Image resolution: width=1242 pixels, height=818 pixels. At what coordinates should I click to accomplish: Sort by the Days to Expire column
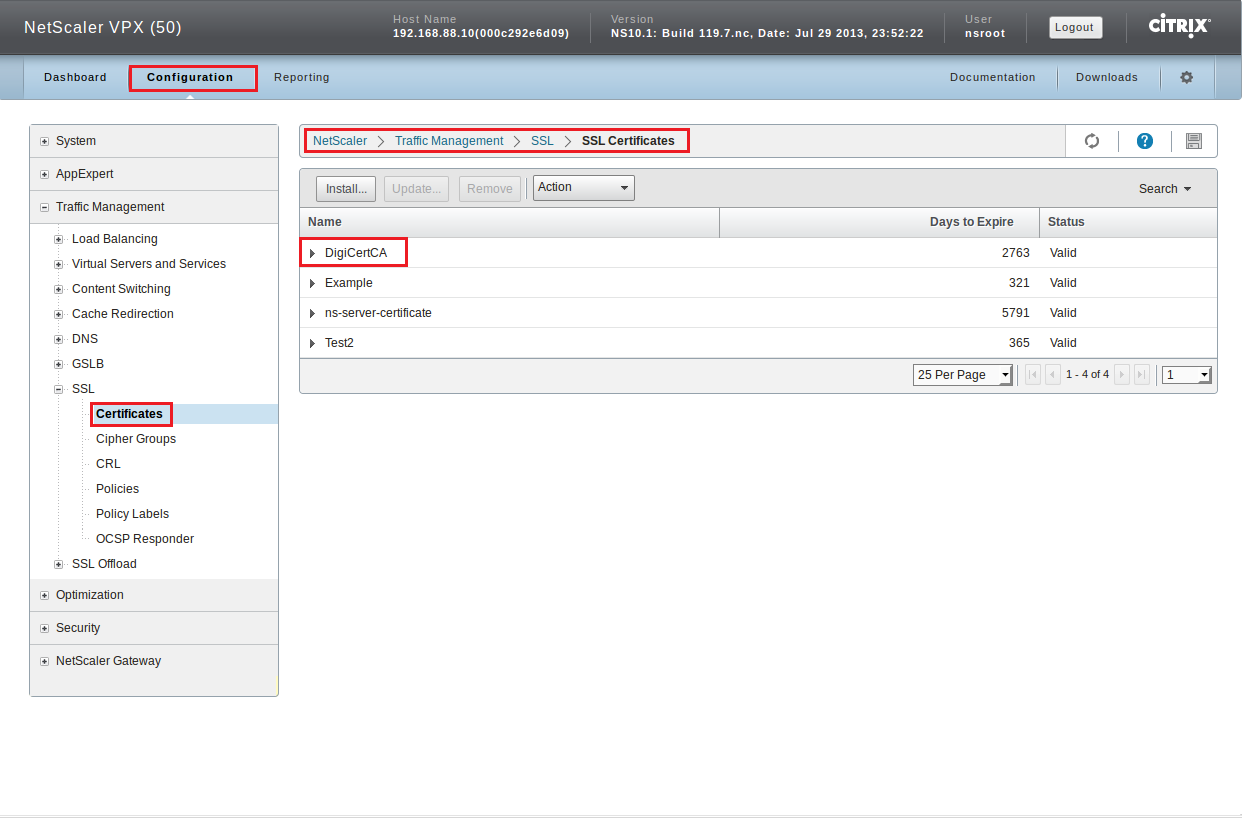coord(971,222)
